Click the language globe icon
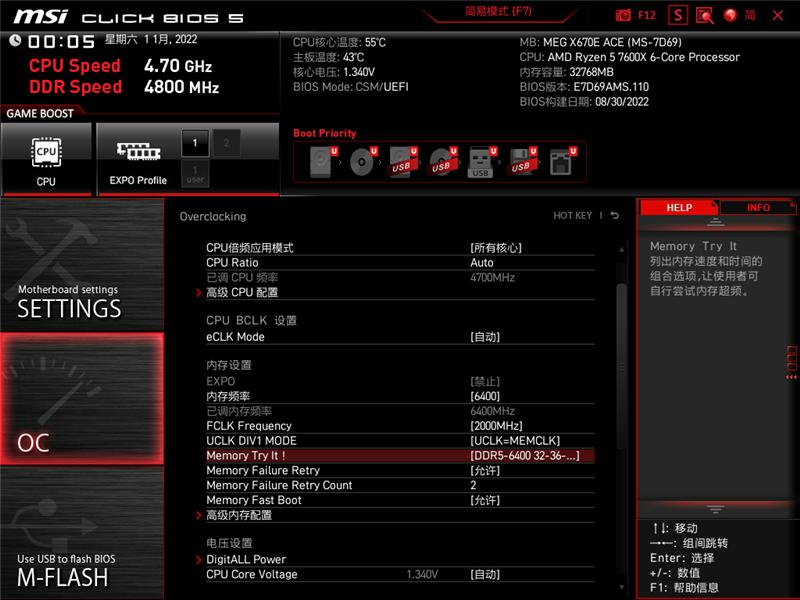 pos(730,15)
